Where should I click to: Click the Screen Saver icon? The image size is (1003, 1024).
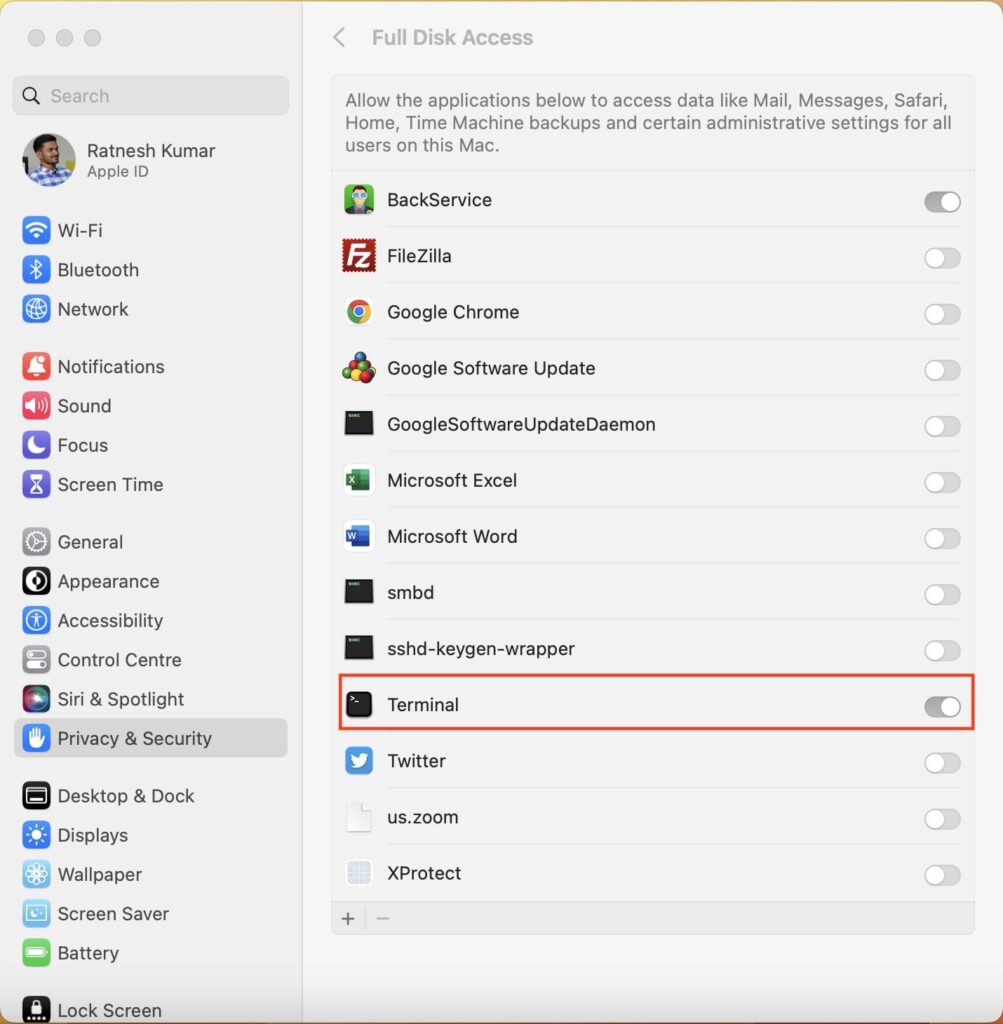[x=36, y=913]
